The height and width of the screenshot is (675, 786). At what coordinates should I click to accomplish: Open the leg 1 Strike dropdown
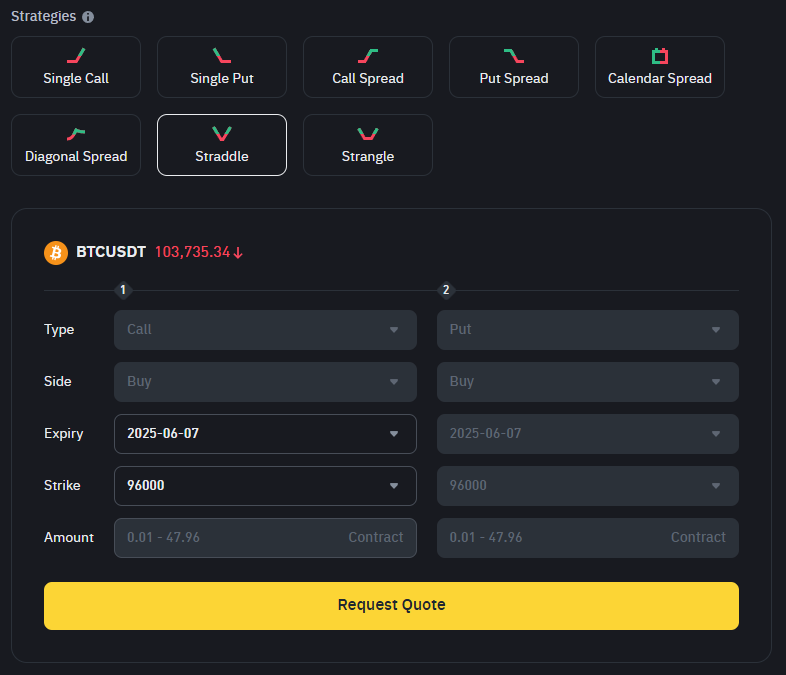(265, 486)
